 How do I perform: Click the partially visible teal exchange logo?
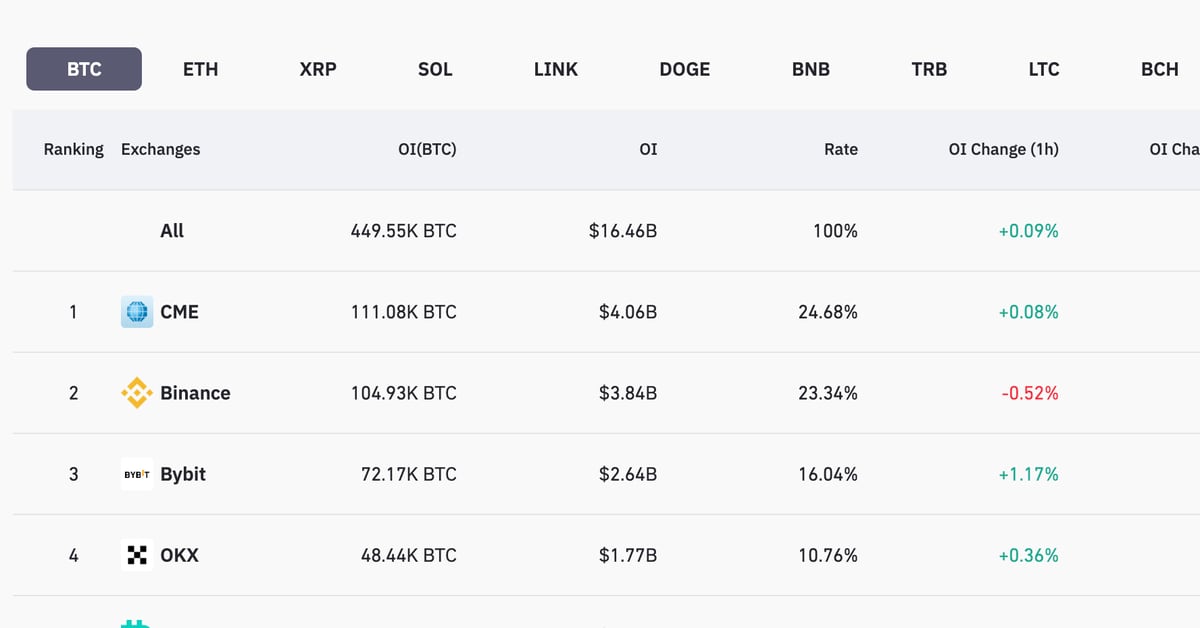click(136, 623)
